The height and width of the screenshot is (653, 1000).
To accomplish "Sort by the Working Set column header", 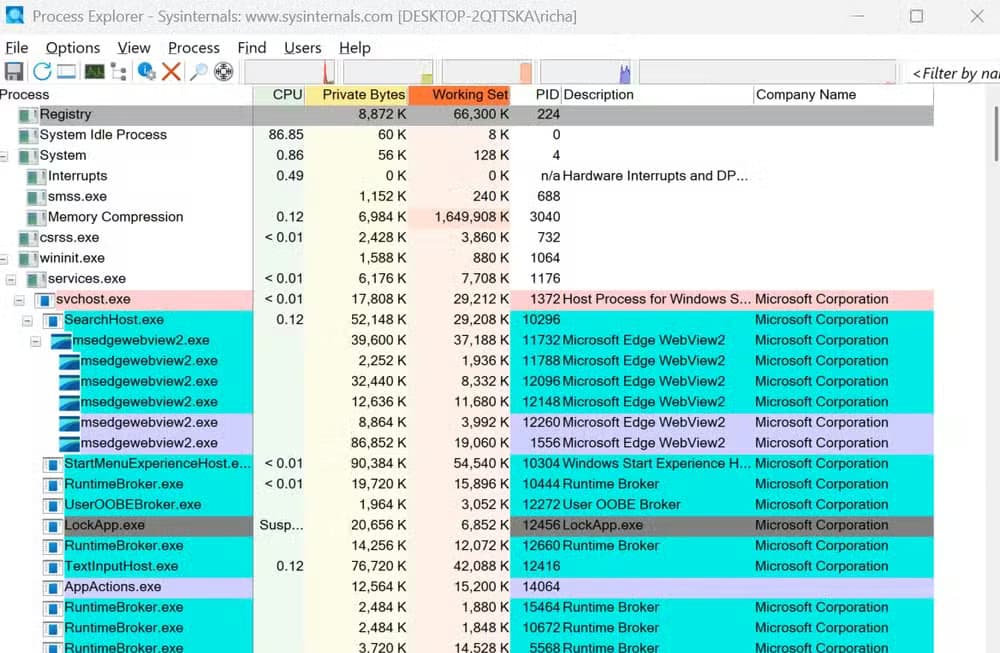I will [459, 95].
